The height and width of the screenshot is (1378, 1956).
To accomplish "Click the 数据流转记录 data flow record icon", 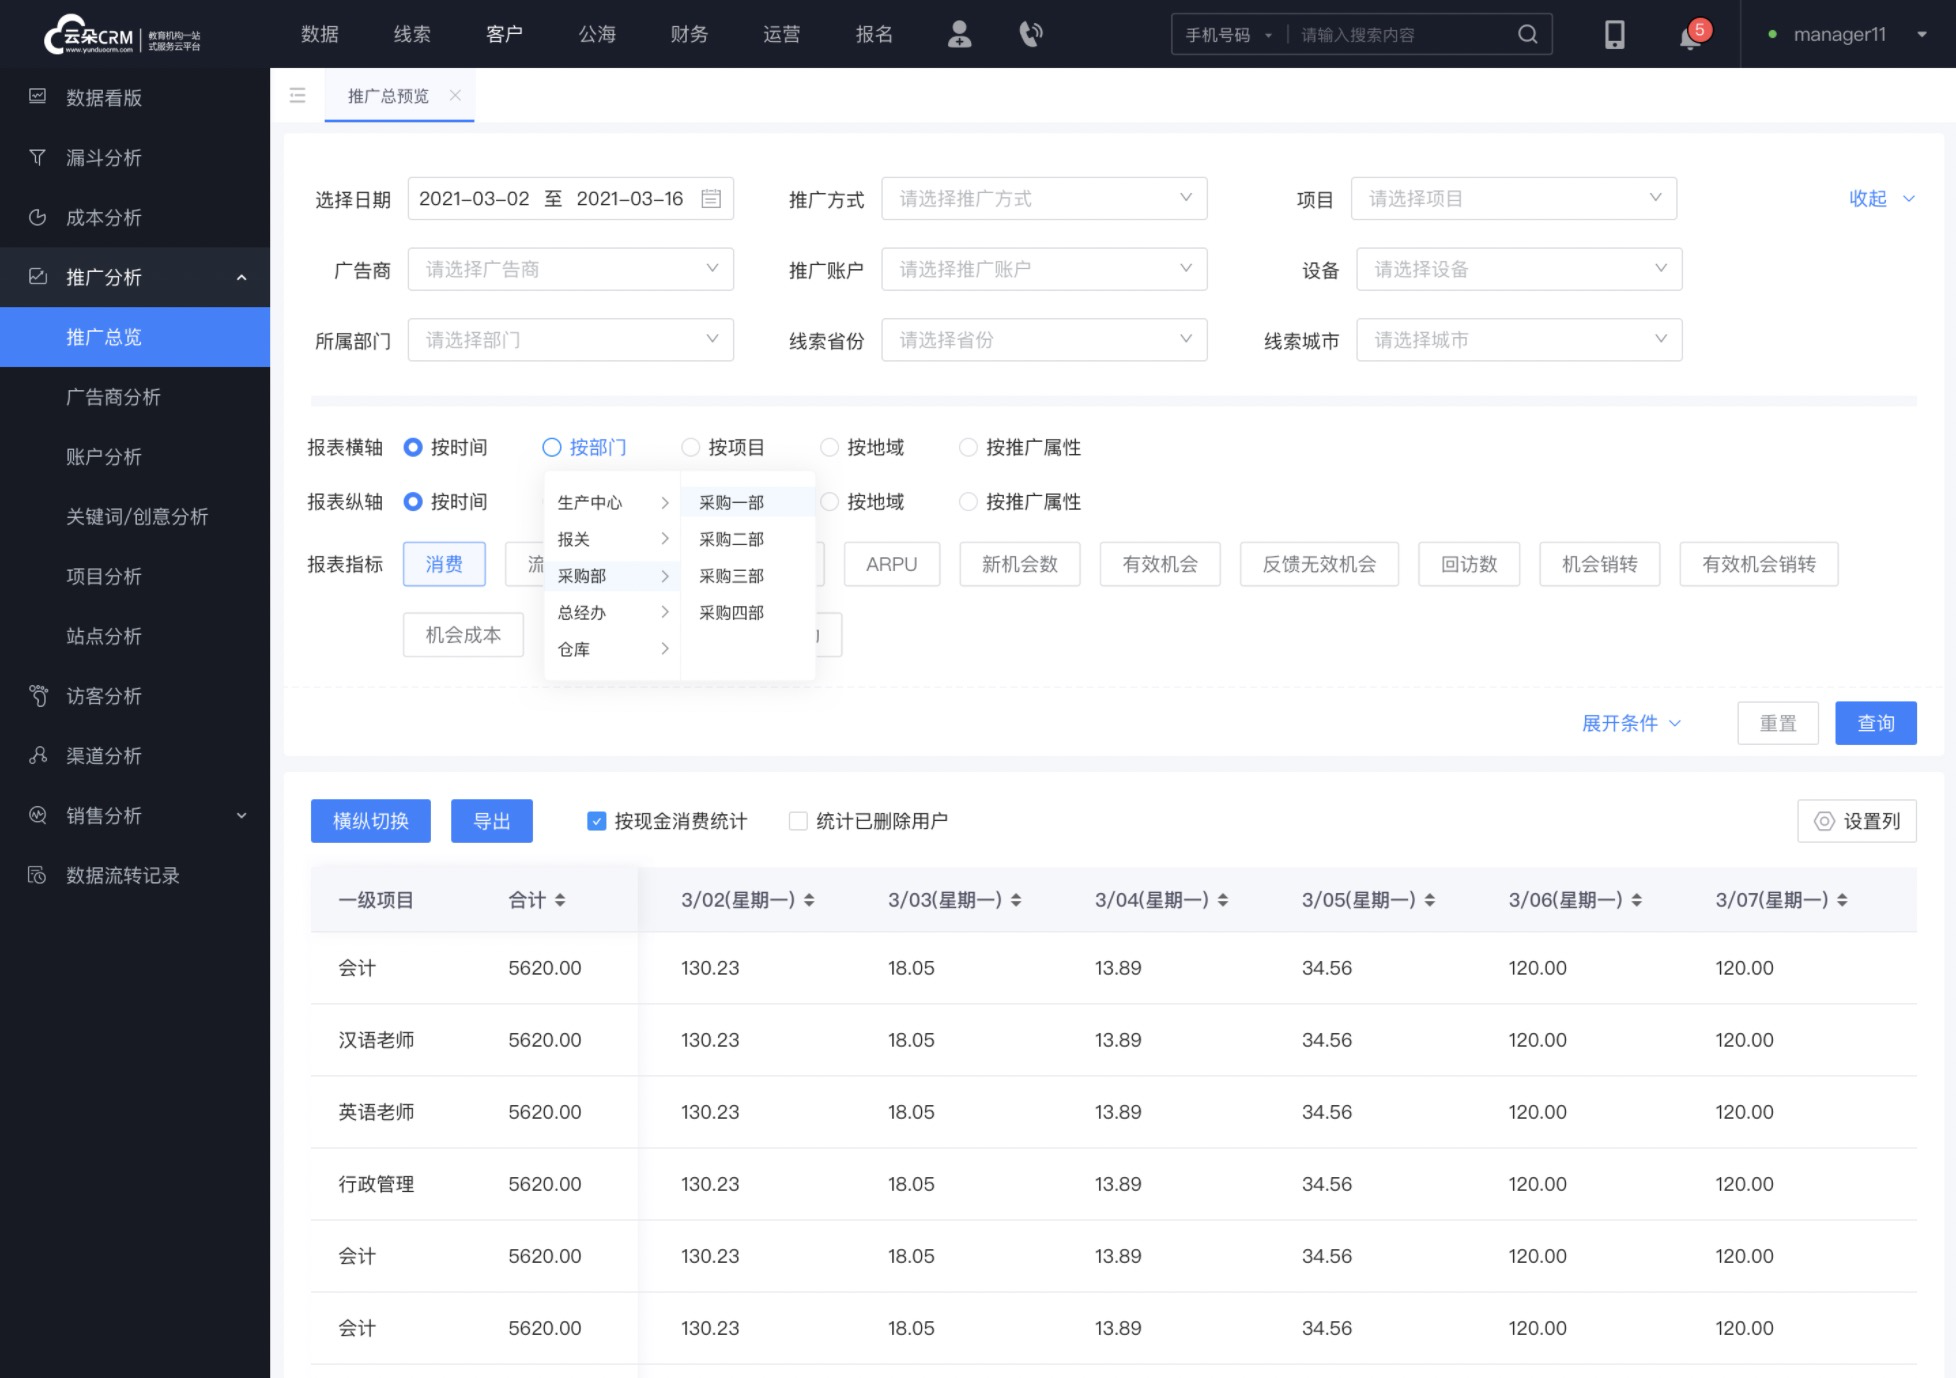I will pyautogui.click(x=36, y=875).
